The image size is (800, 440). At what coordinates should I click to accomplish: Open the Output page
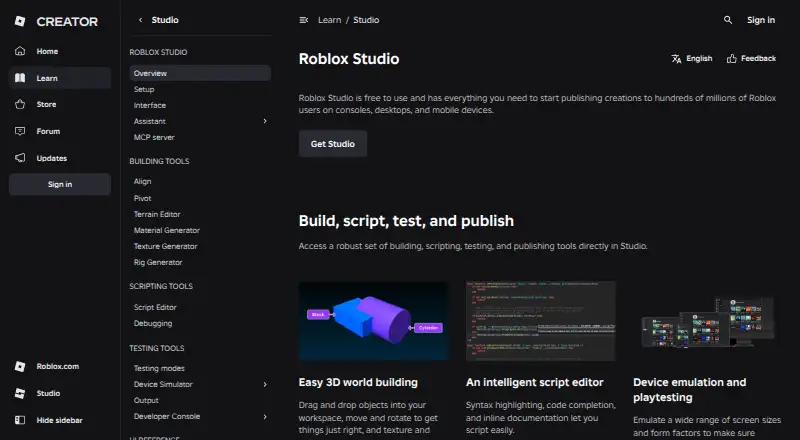point(146,400)
